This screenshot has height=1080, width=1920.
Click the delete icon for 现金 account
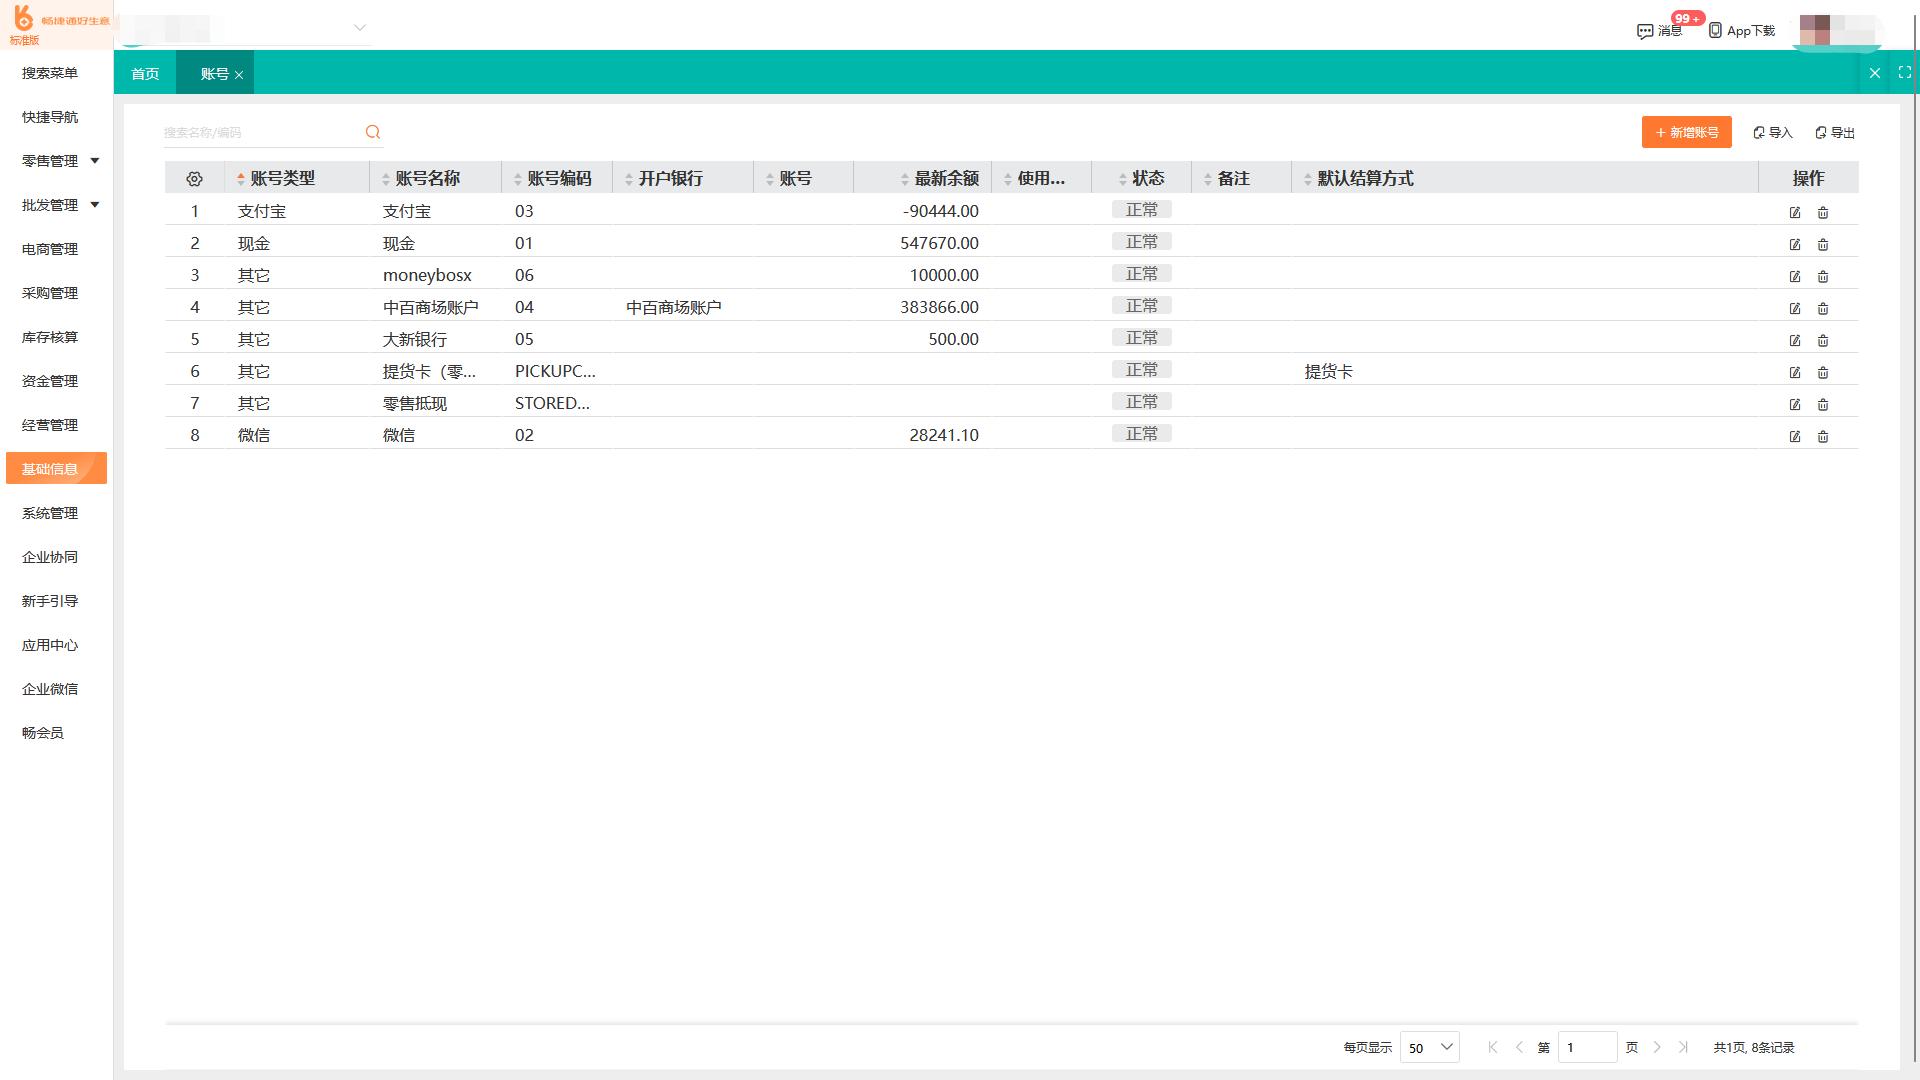(x=1822, y=244)
